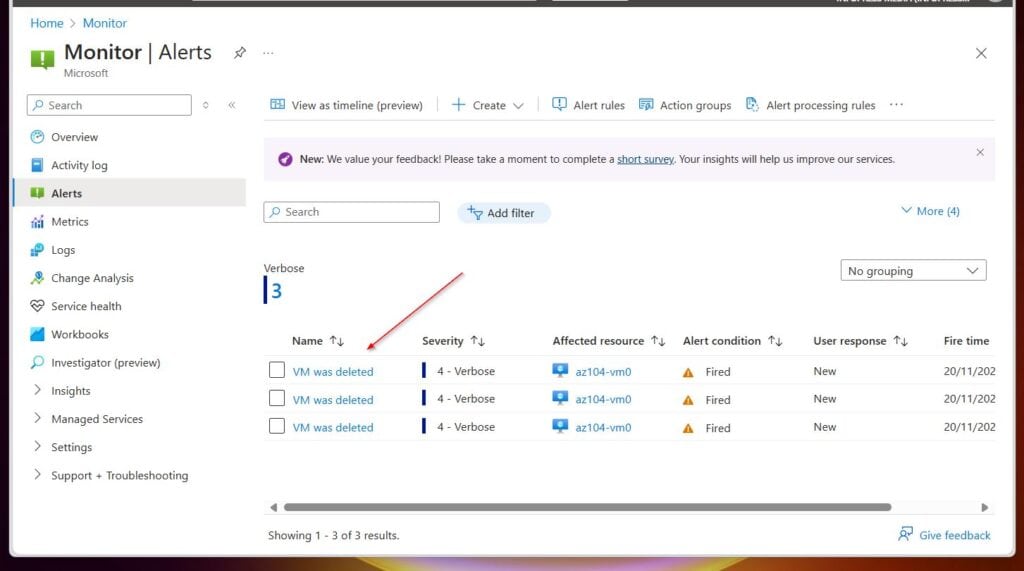Open Activity log in the sidebar
The height and width of the screenshot is (571, 1024).
coord(79,165)
